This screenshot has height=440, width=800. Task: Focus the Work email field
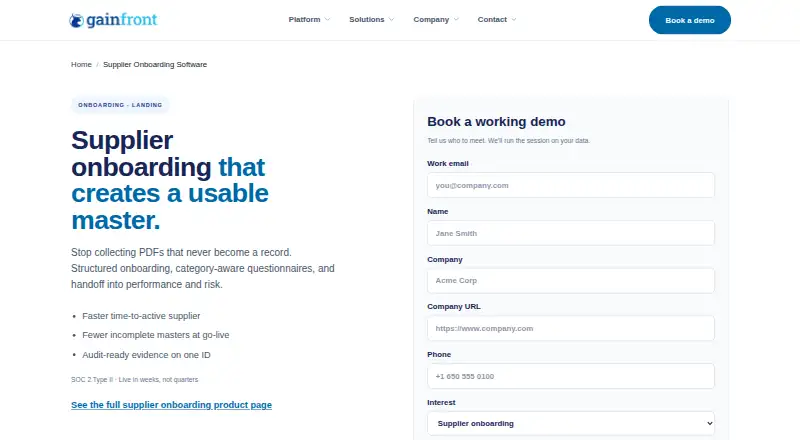pos(571,185)
